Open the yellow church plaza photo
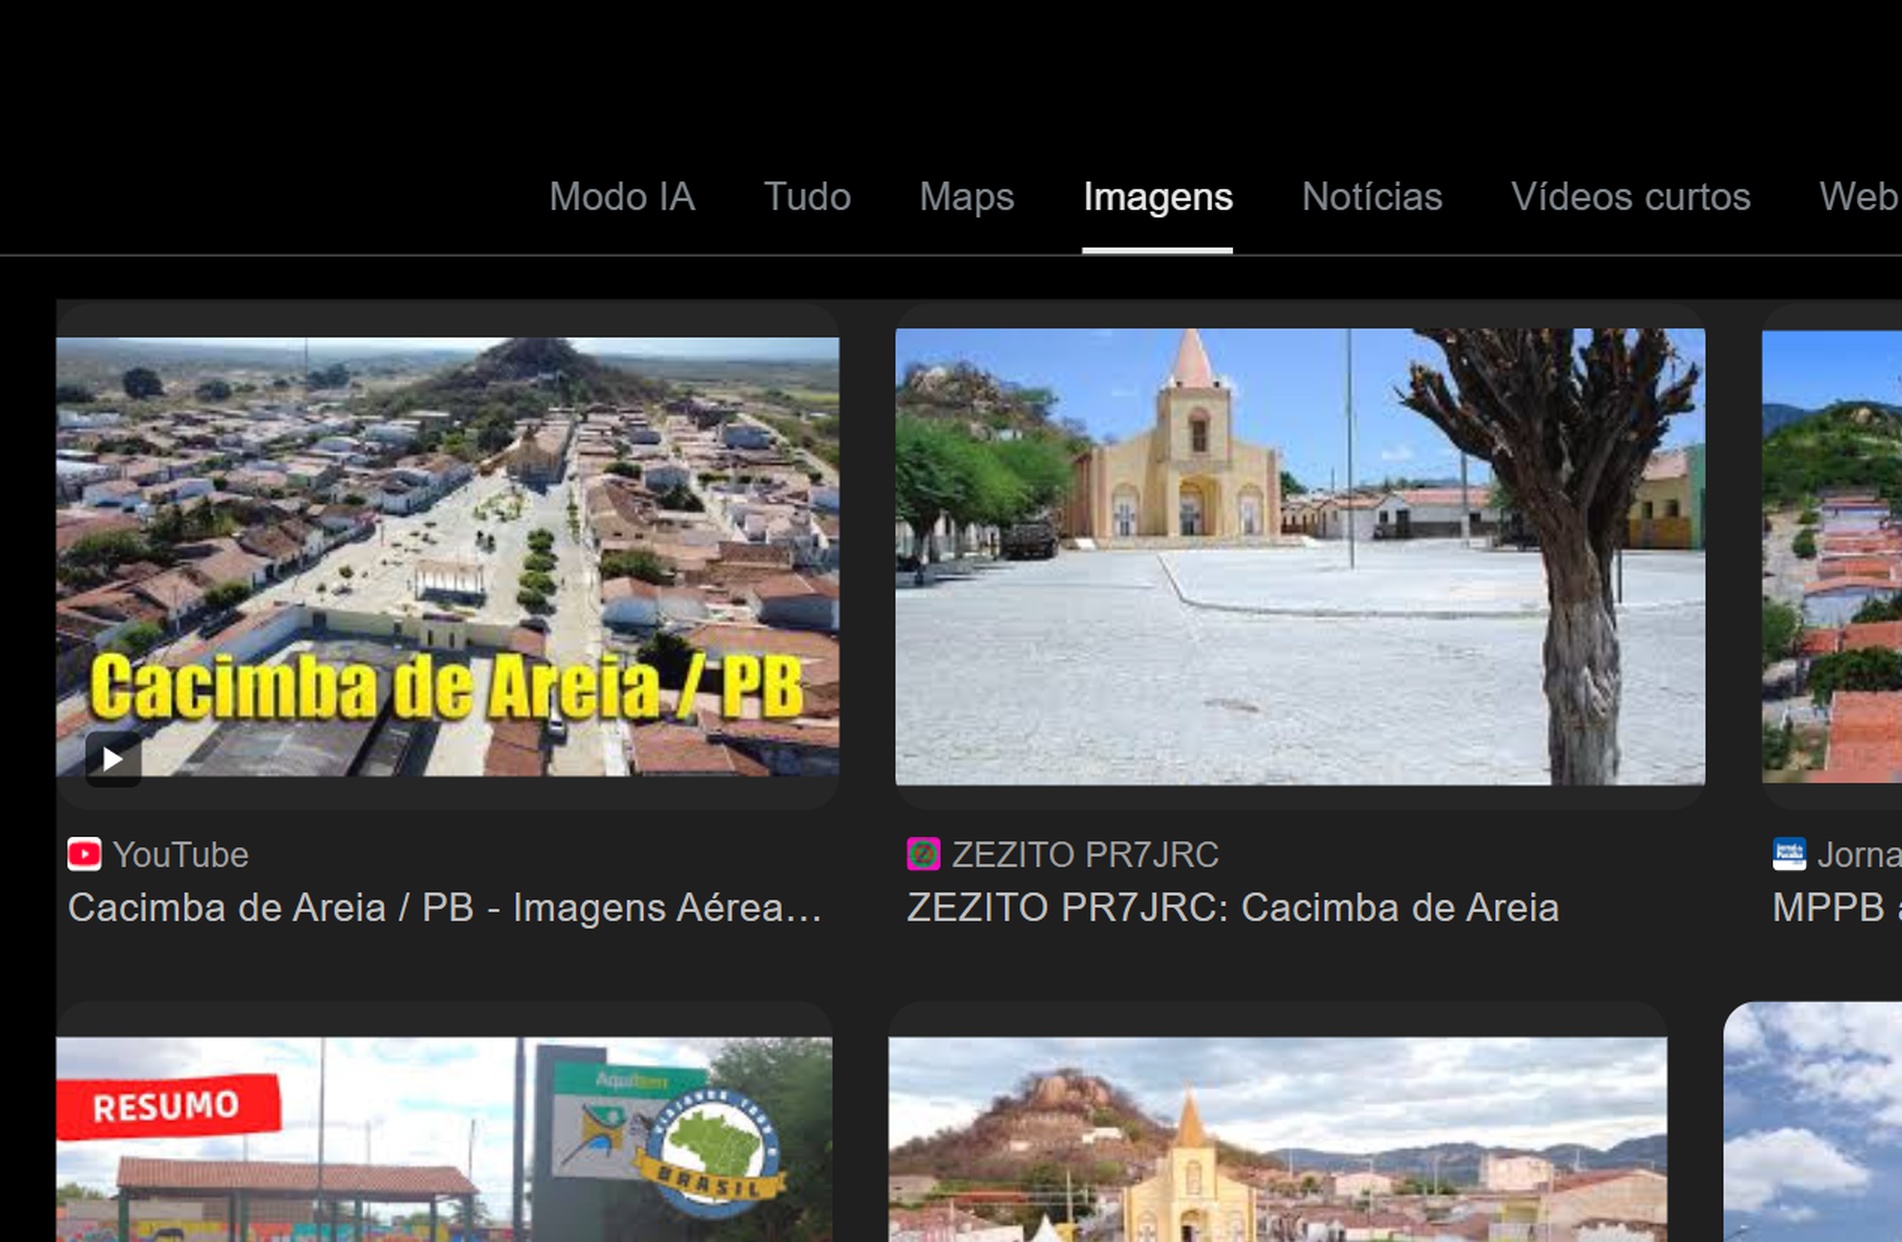1902x1242 pixels. point(1299,555)
